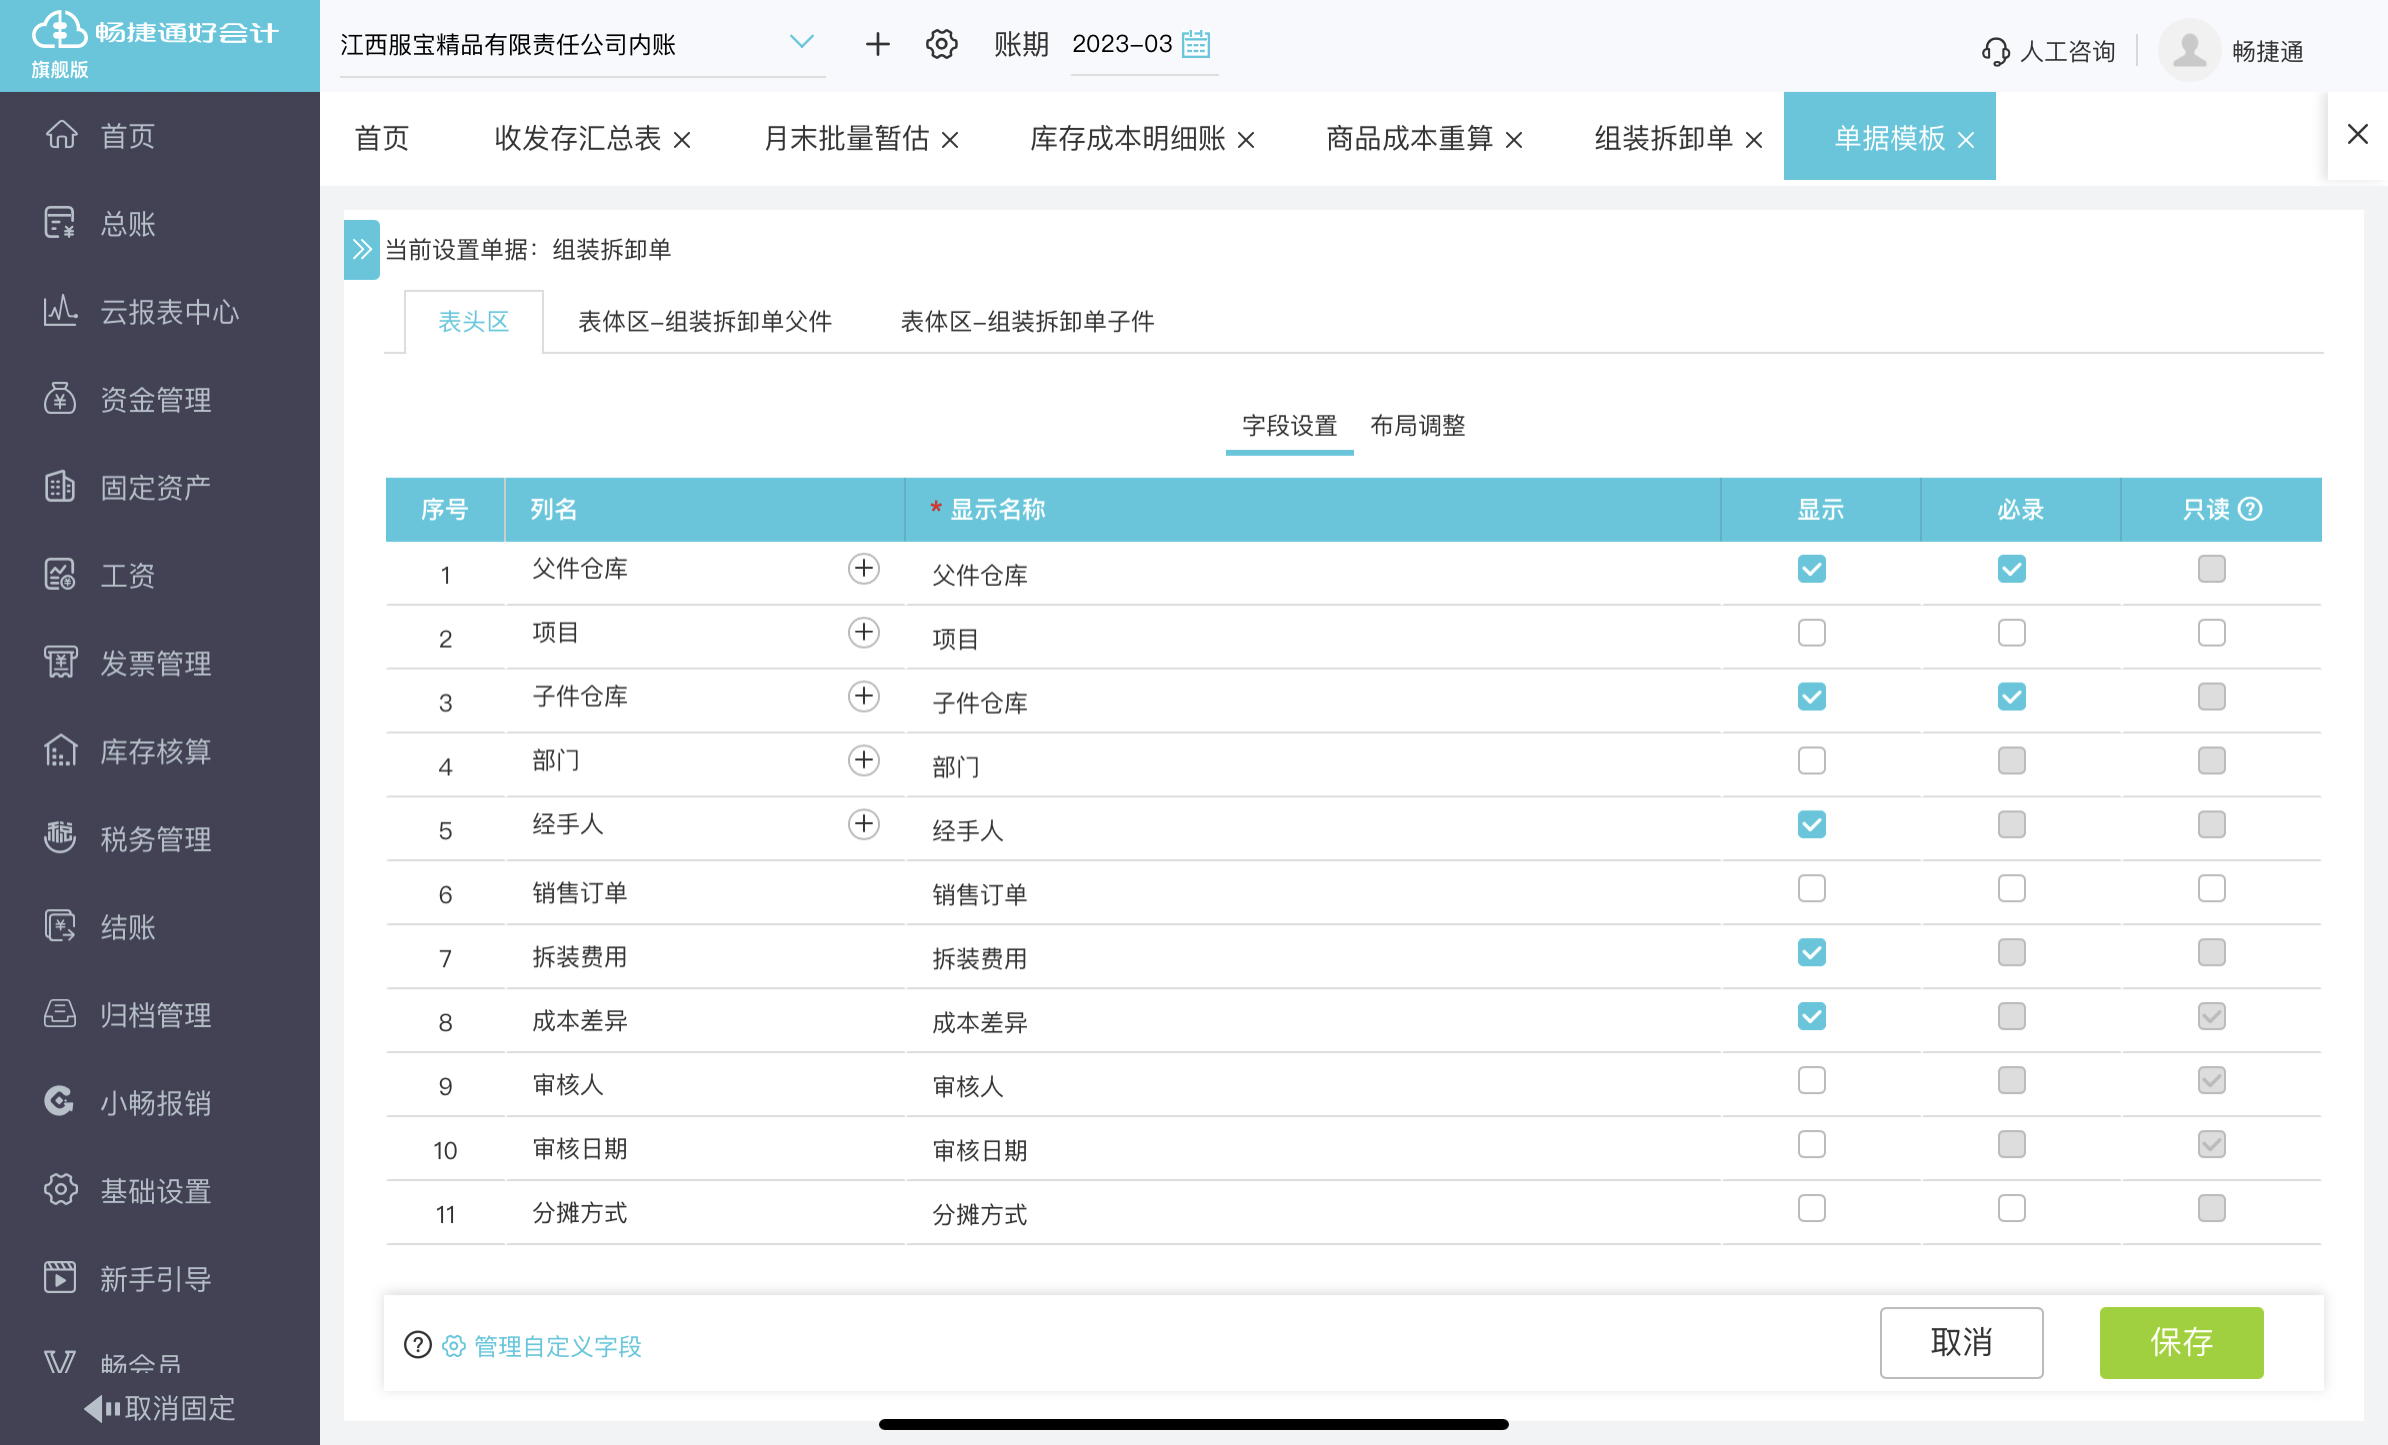Viewport: 2388px width, 1445px height.
Task: Switch to 布局调整 tab
Action: [x=1419, y=425]
